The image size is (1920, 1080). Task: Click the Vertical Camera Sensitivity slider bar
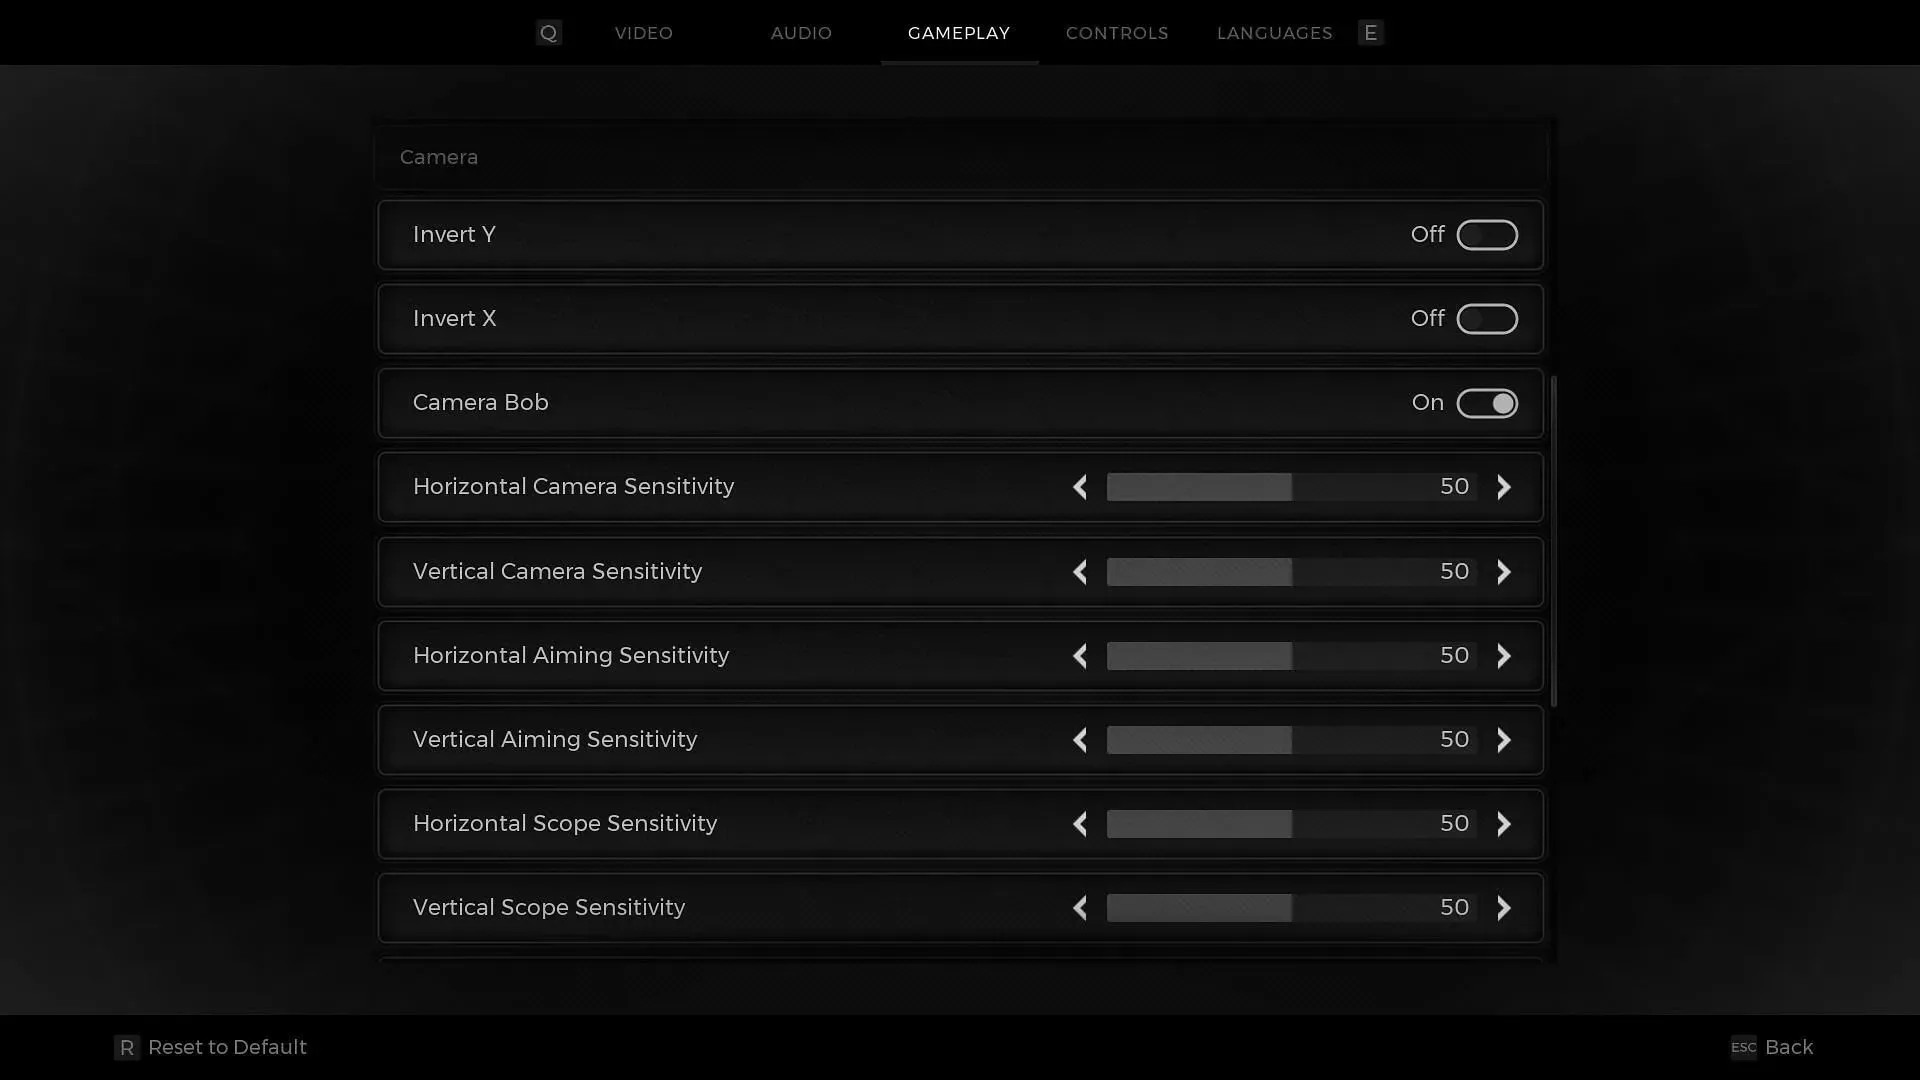pos(1292,572)
